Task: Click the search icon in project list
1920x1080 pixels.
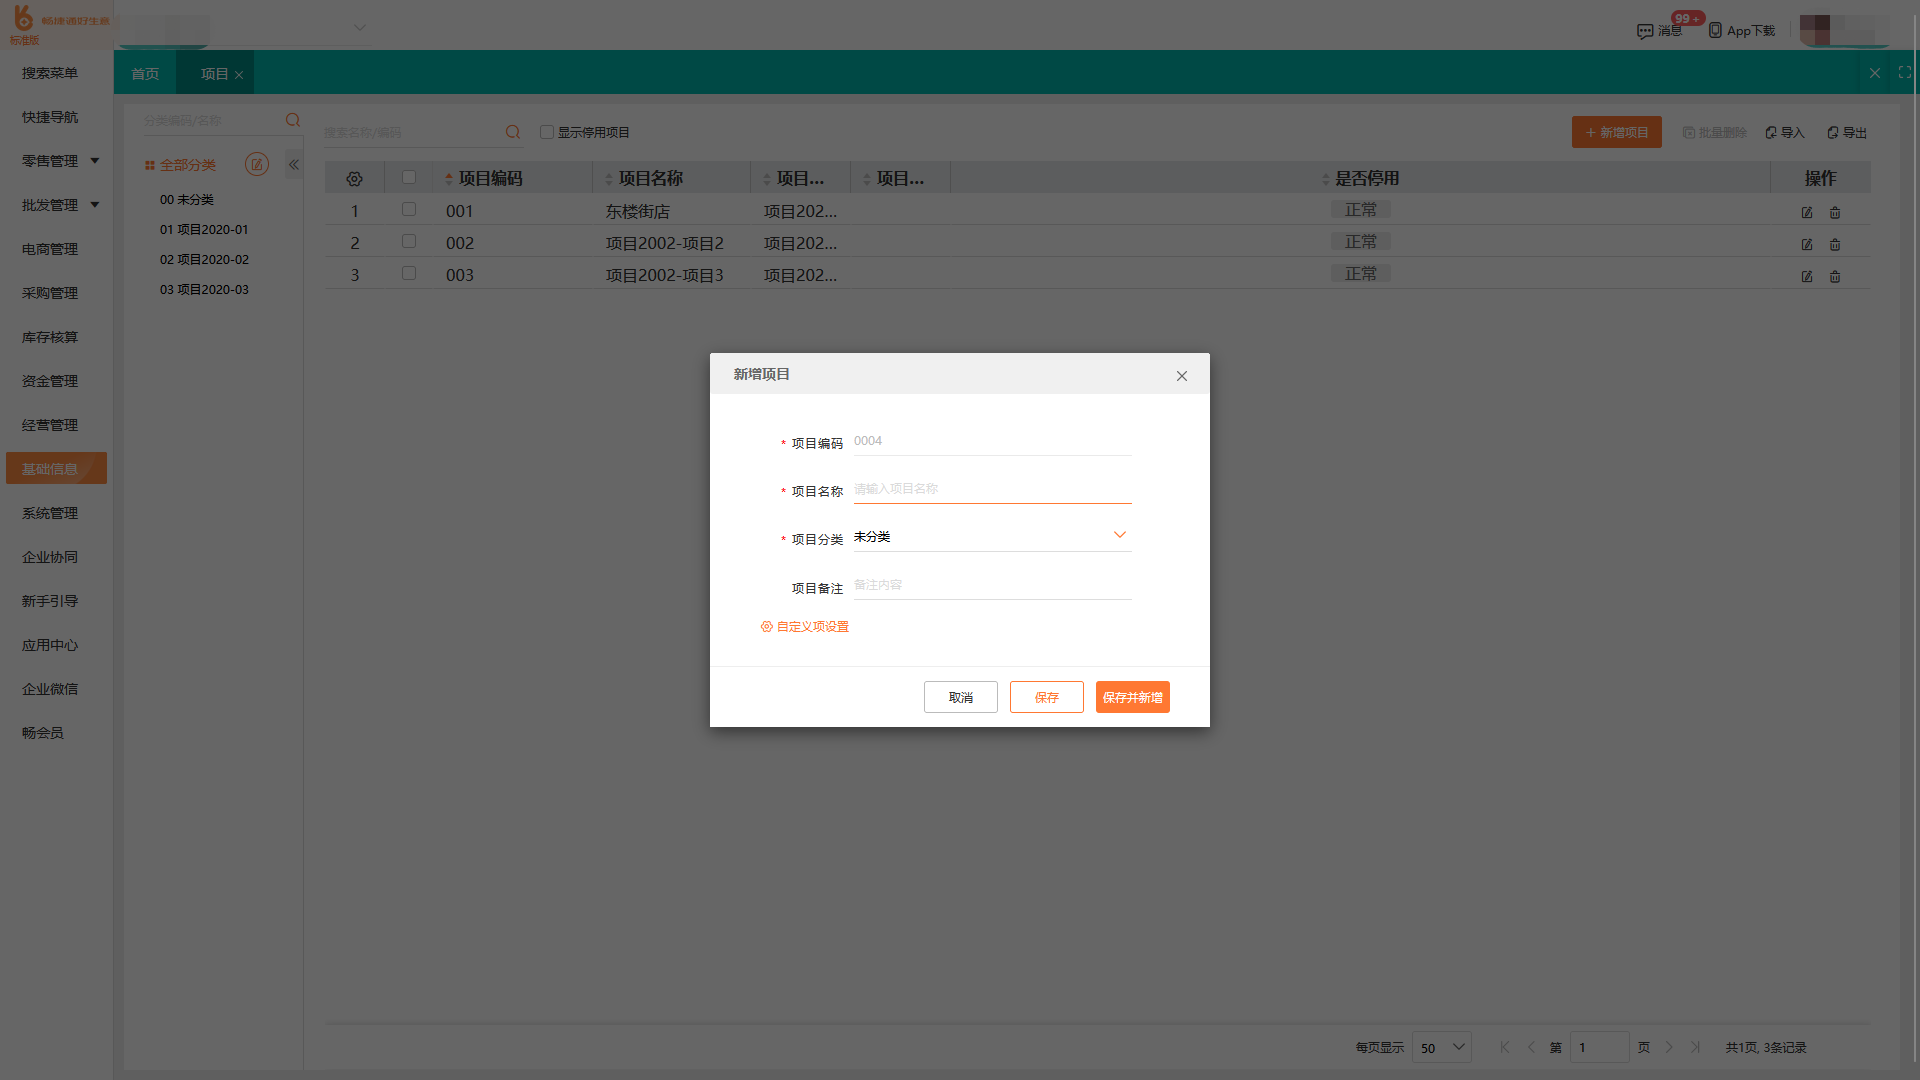Action: (x=514, y=131)
